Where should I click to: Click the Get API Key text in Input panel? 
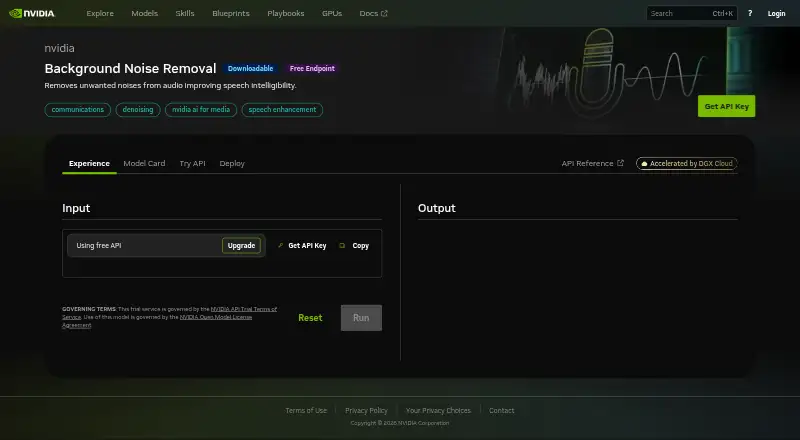(x=307, y=246)
